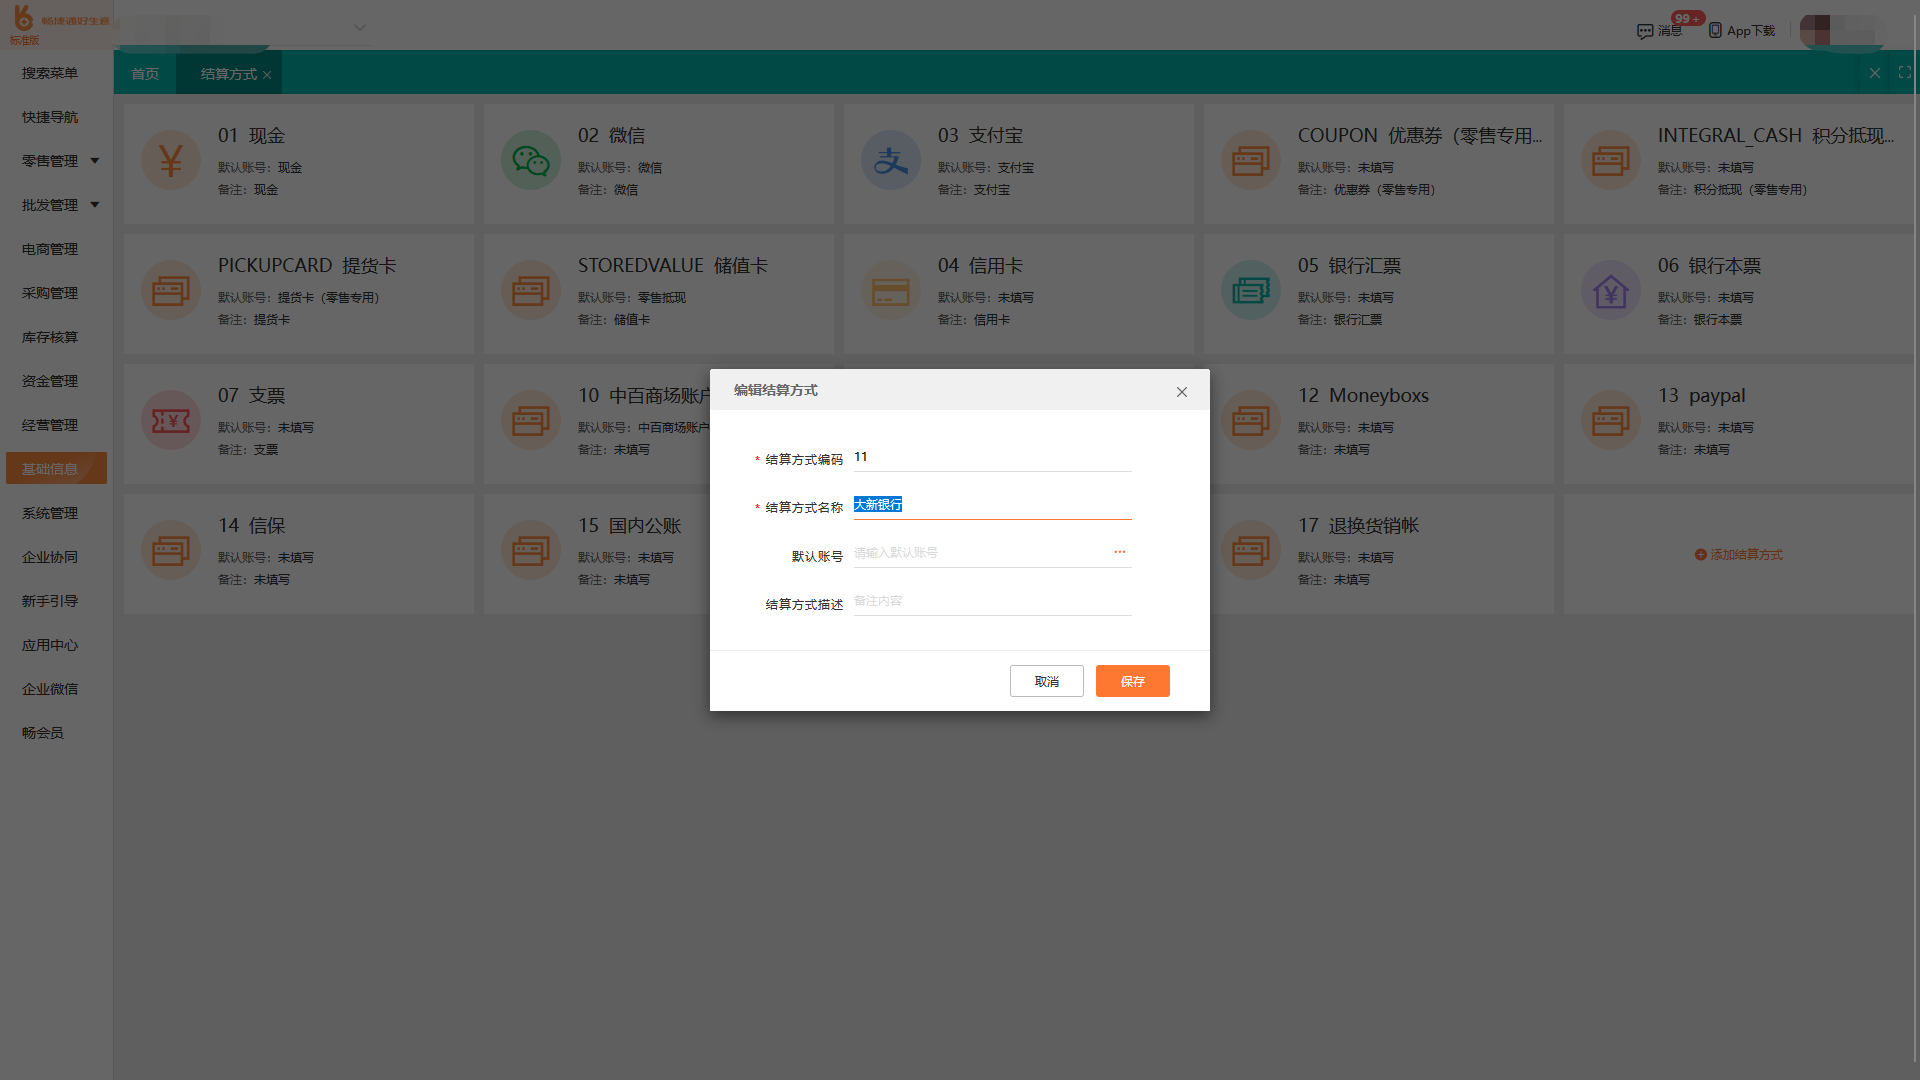Screen dimensions: 1920x1080
Task: Click the 默认账号 search trigger button
Action: tap(1120, 551)
